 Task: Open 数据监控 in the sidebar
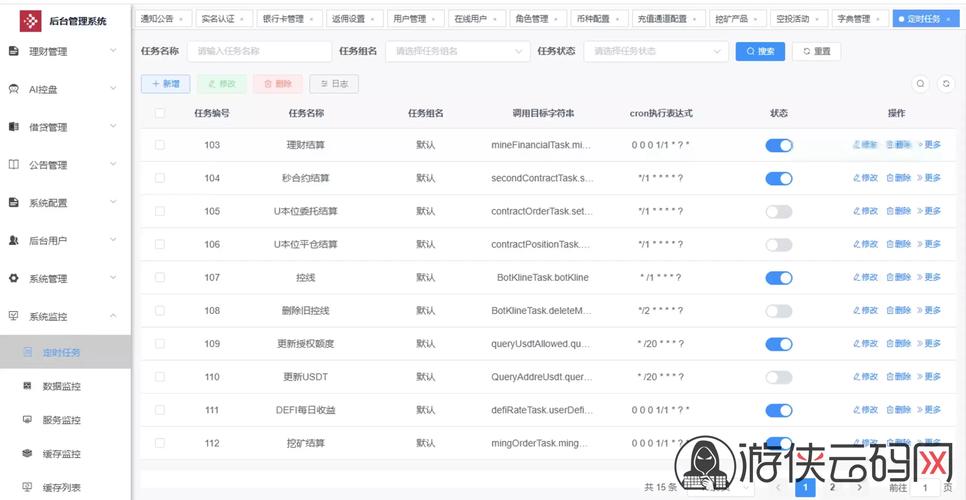61,386
